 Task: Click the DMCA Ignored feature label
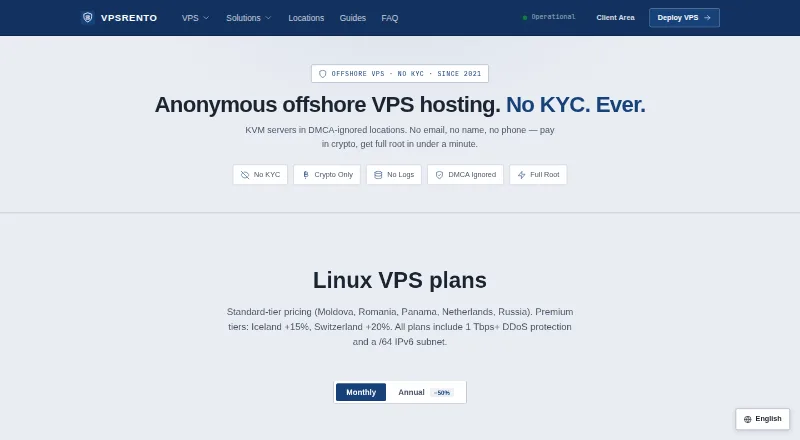(x=472, y=175)
